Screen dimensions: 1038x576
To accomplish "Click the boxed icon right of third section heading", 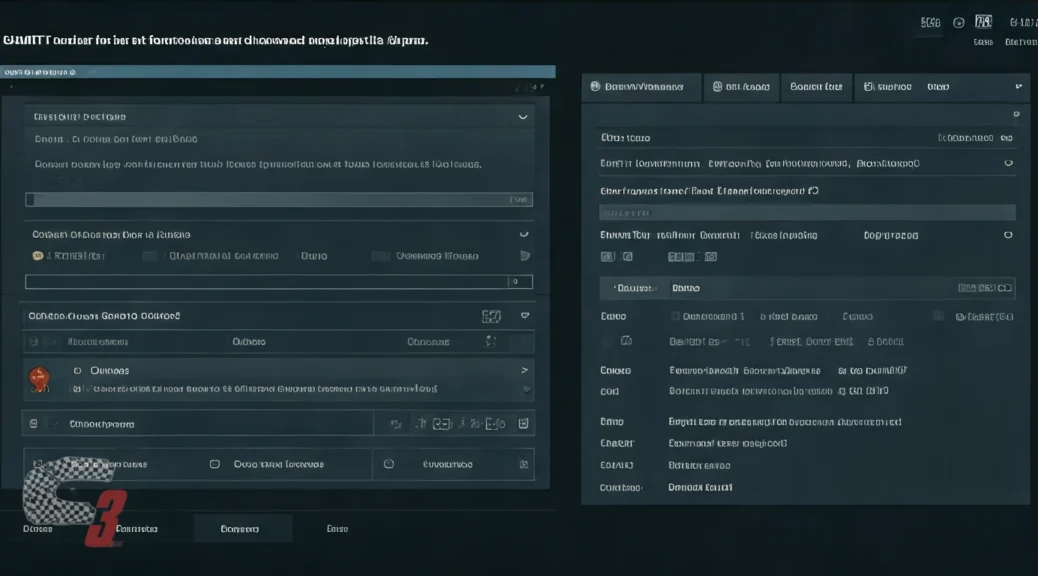I will tap(491, 316).
